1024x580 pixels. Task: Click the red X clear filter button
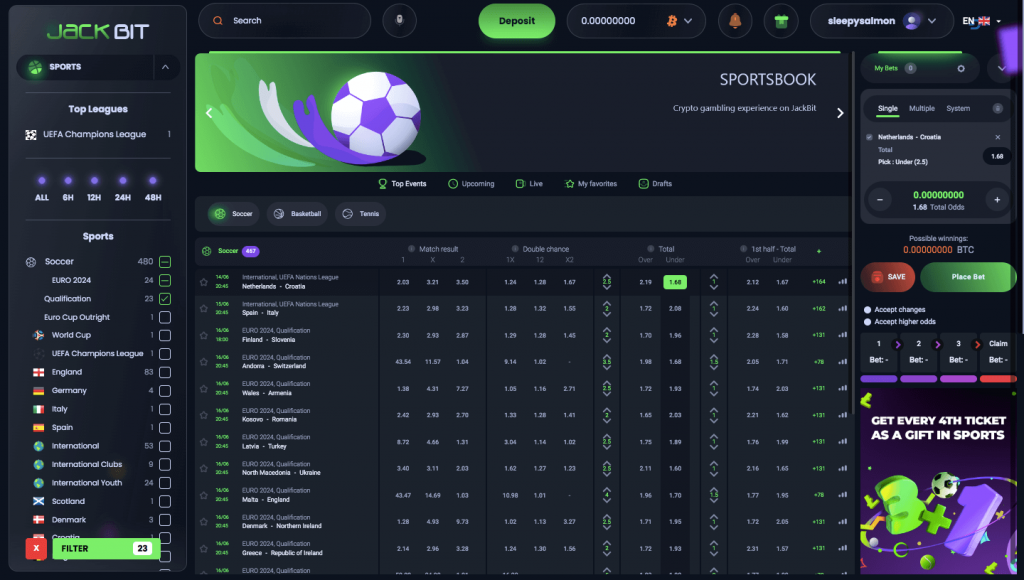[36, 549]
